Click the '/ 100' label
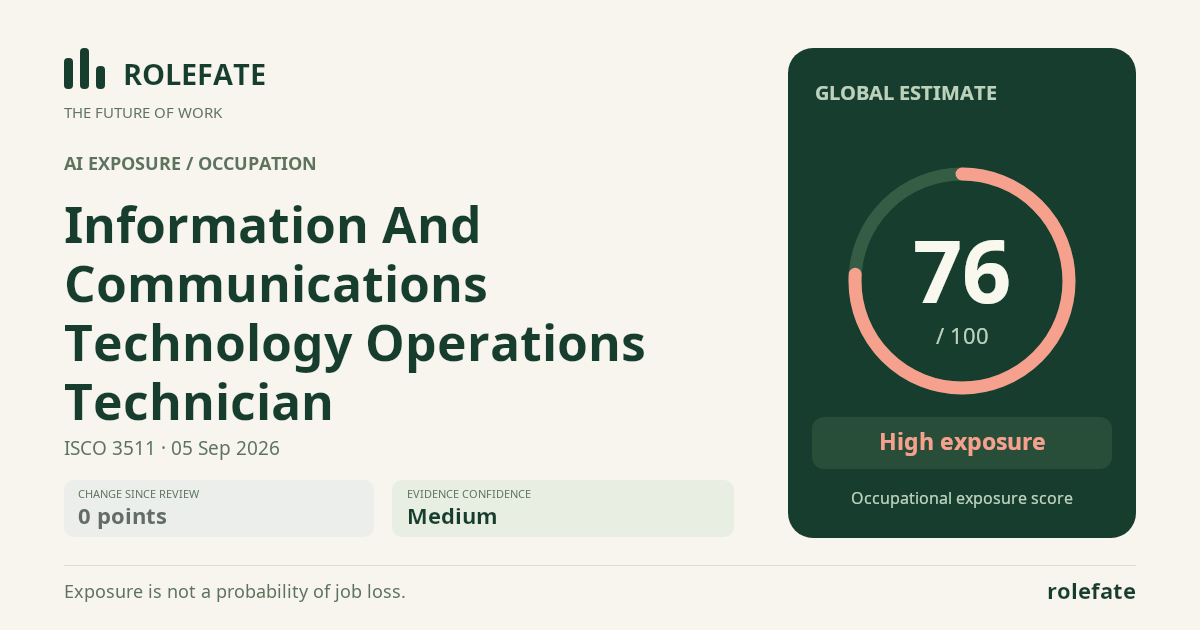The image size is (1200, 630). [962, 336]
